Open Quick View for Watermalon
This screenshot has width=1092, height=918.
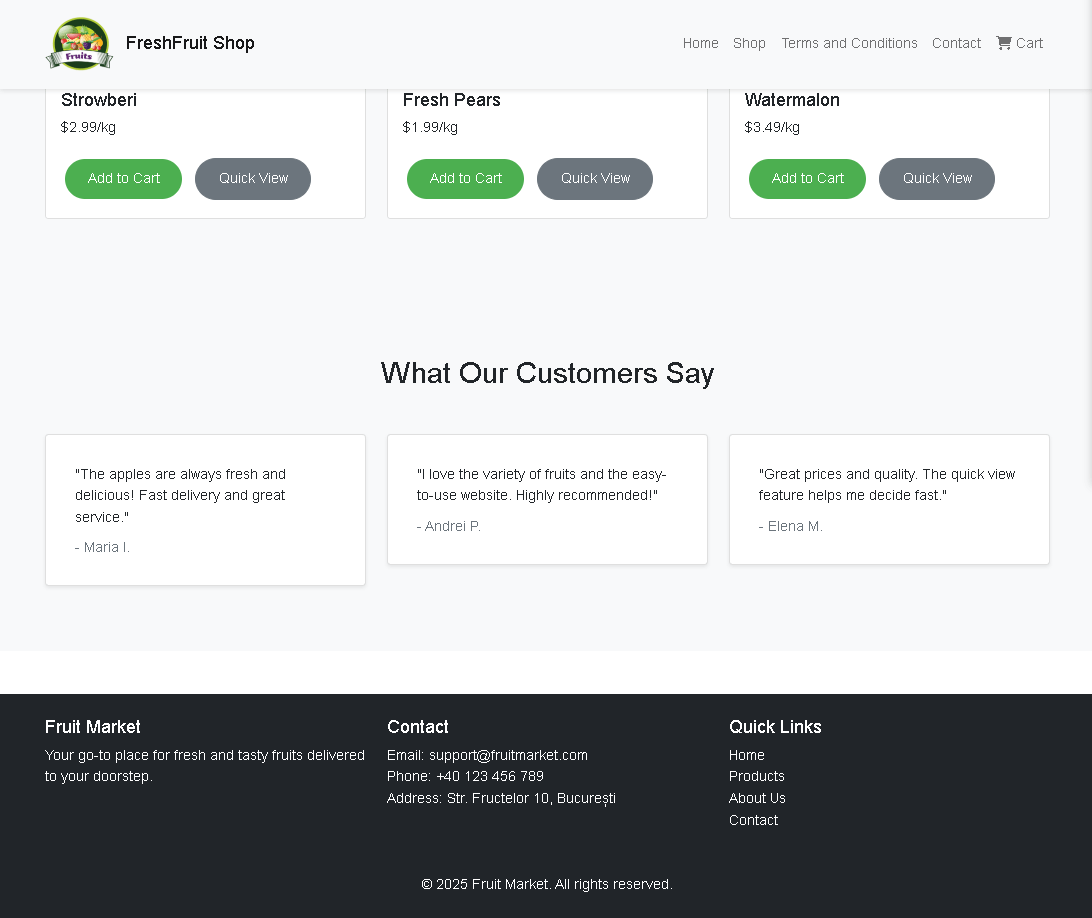937,179
